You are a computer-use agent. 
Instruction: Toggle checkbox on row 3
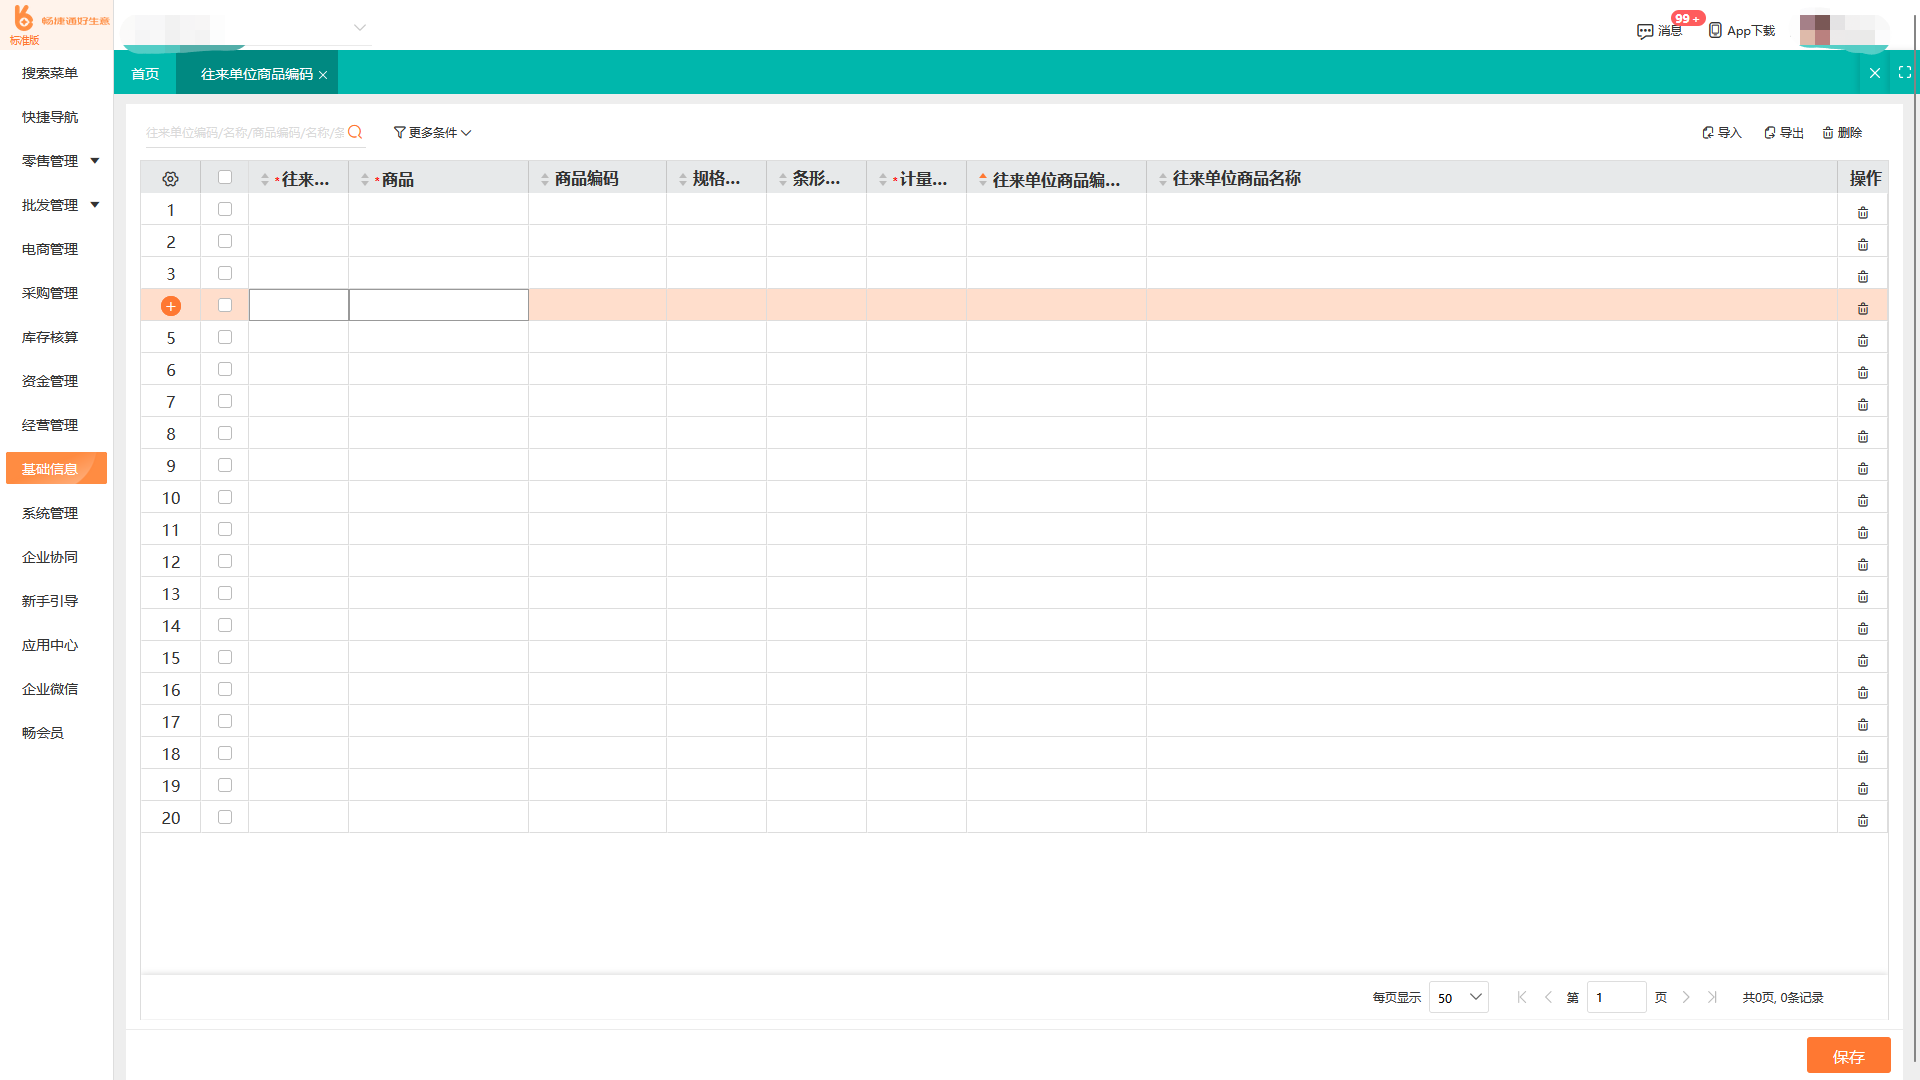pos(224,273)
